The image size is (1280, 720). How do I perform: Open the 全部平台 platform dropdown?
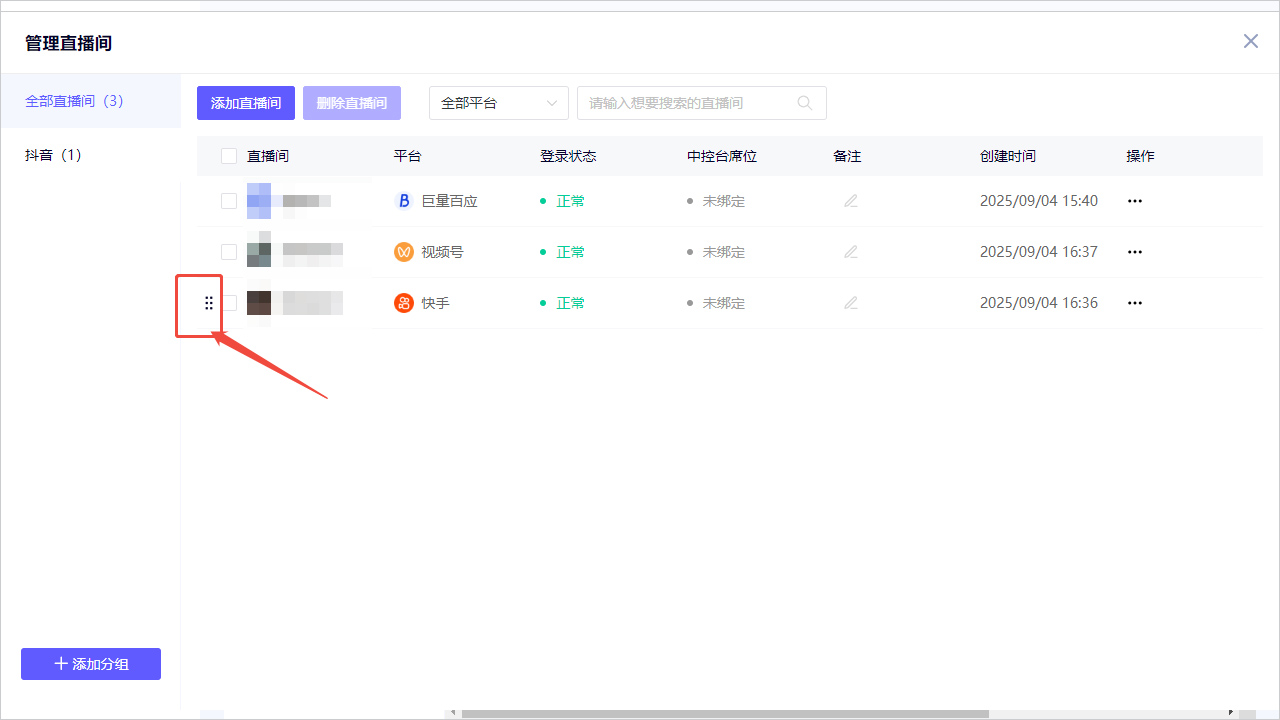coord(498,103)
